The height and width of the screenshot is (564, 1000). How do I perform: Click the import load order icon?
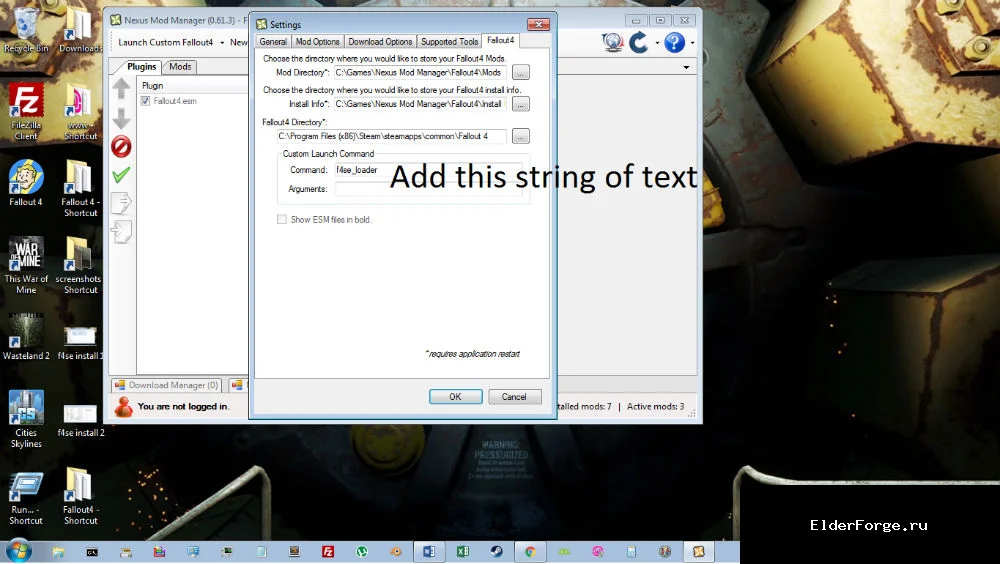121,232
